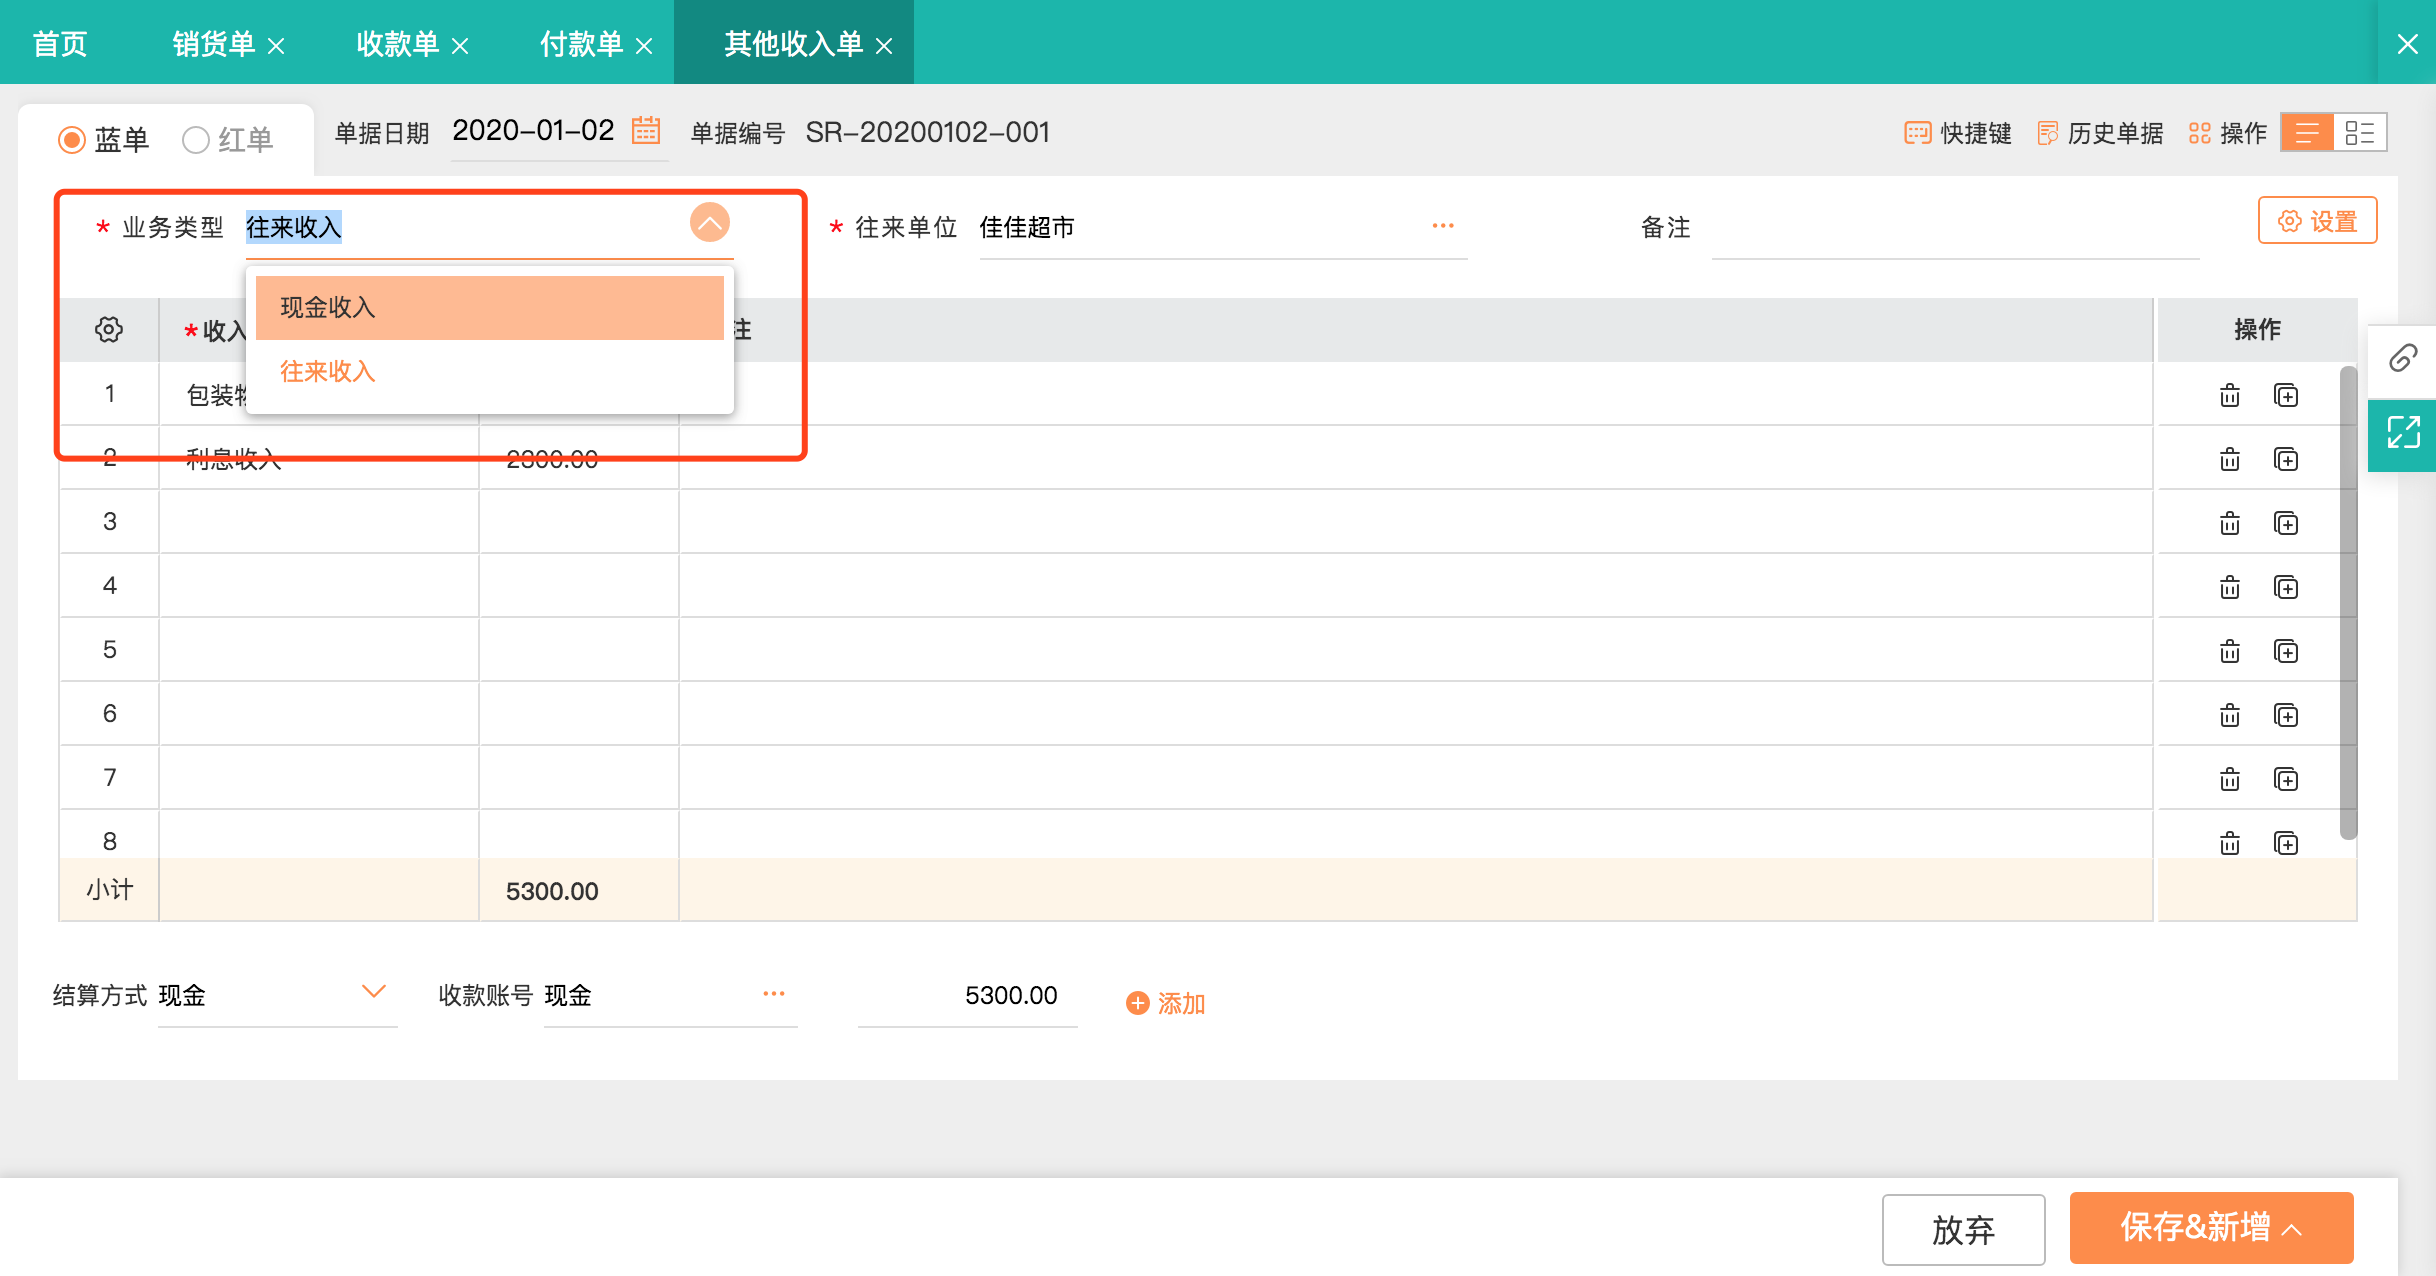Click the 往来收入 menu option
This screenshot has height=1276, width=2436.
point(330,371)
